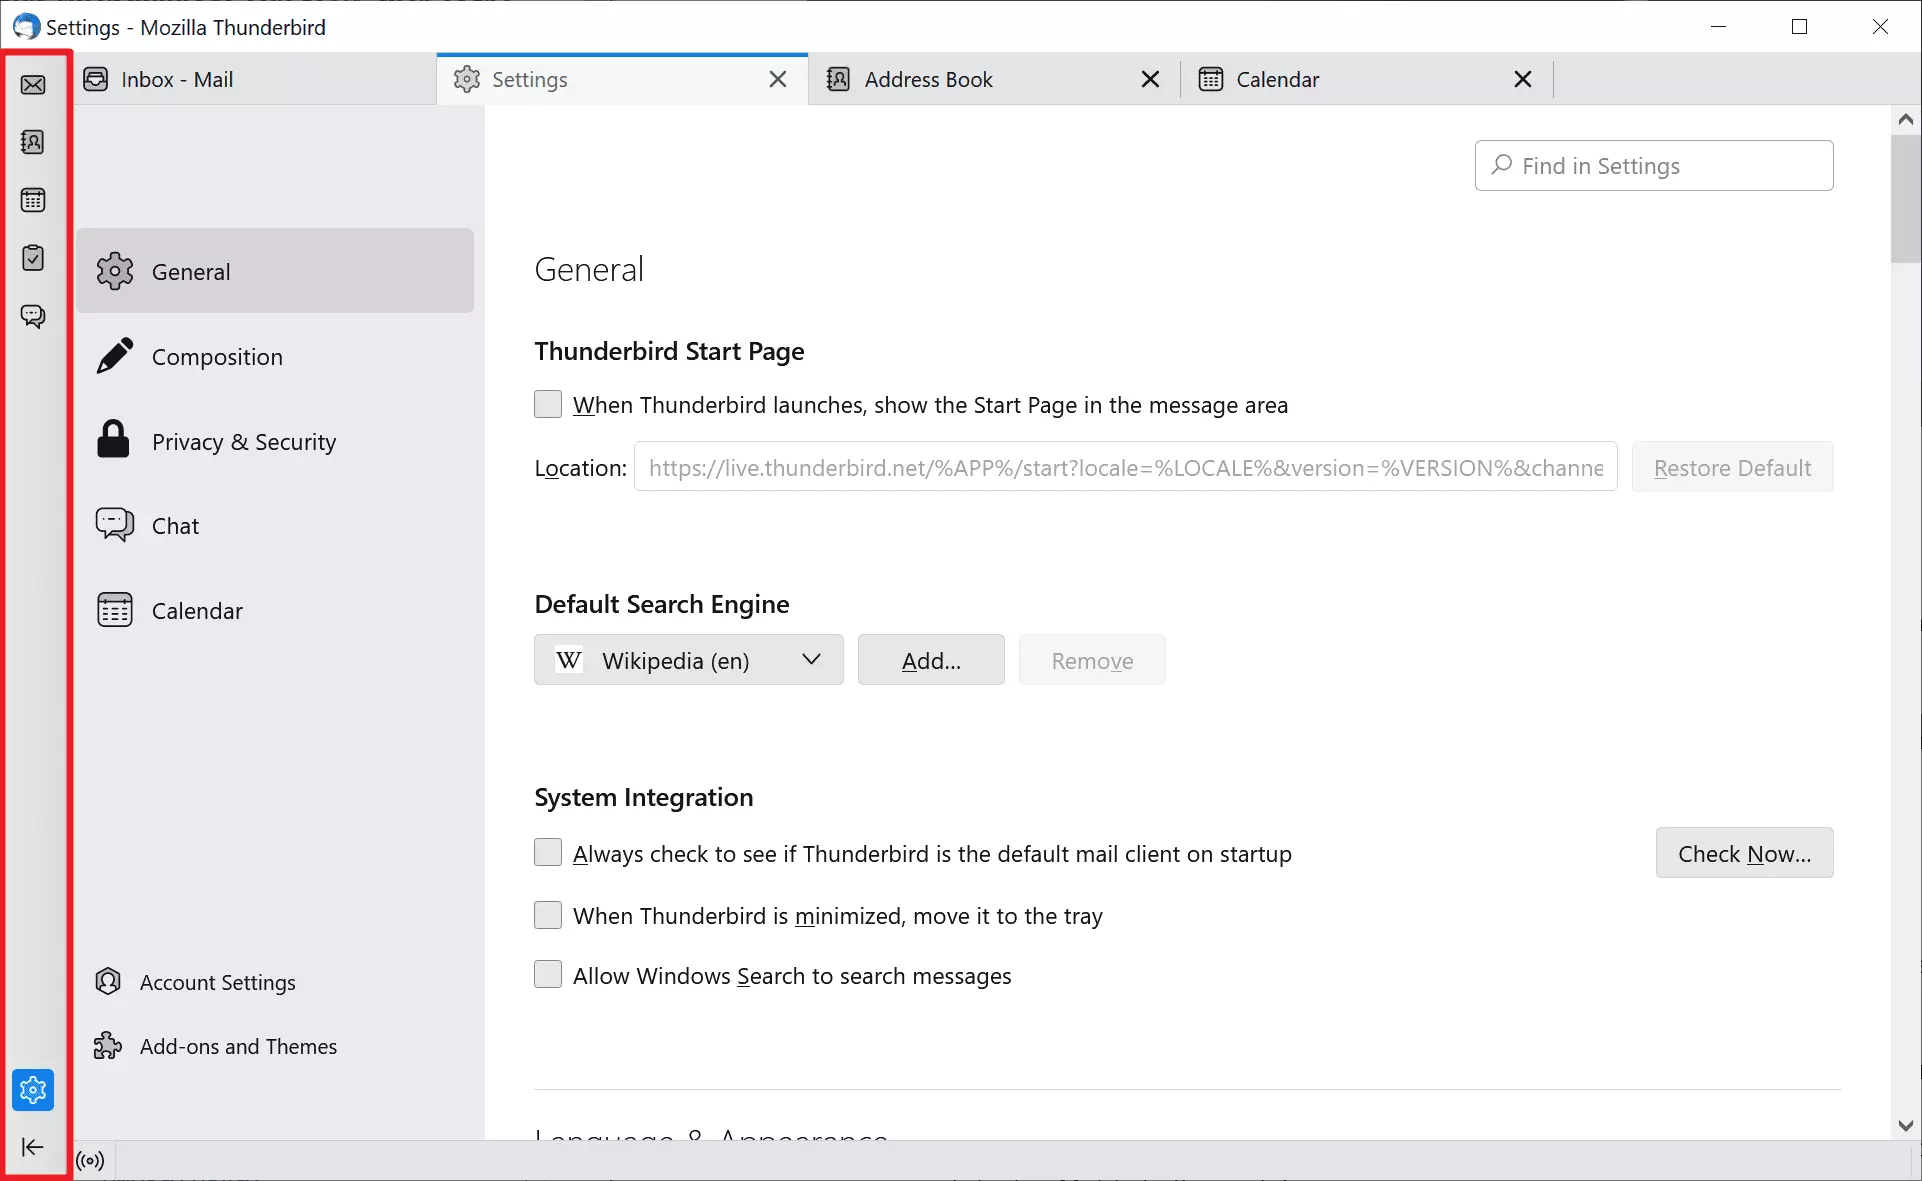Click the Add search engine button
The image size is (1922, 1181).
point(931,661)
